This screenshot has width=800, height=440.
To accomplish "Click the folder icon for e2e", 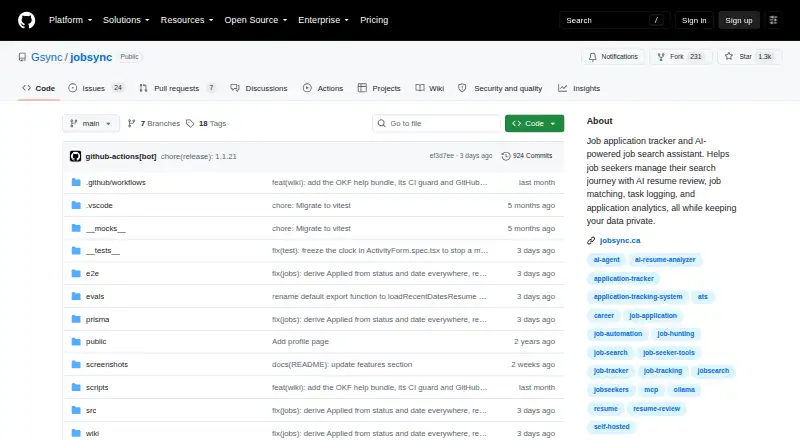I will [x=76, y=274].
